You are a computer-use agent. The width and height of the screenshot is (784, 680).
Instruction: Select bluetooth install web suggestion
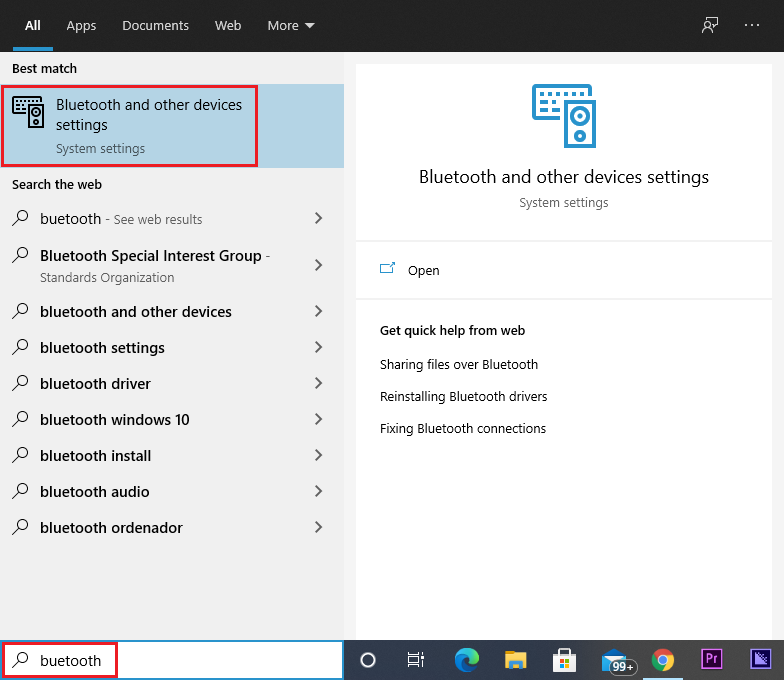tap(172, 455)
